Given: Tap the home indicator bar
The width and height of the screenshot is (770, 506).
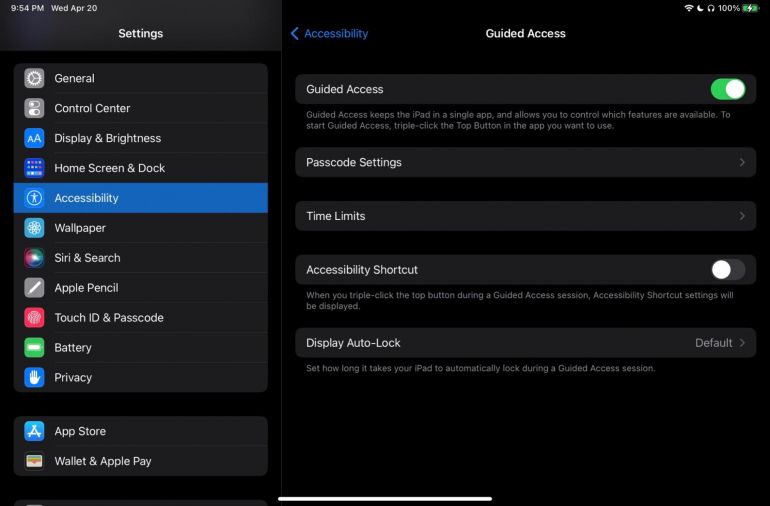Looking at the screenshot, I should coord(385,499).
